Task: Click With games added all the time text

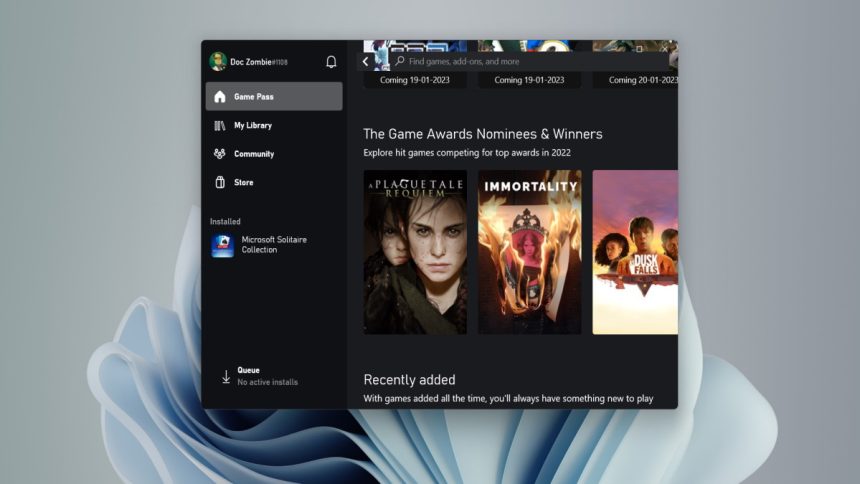Action: 508,398
